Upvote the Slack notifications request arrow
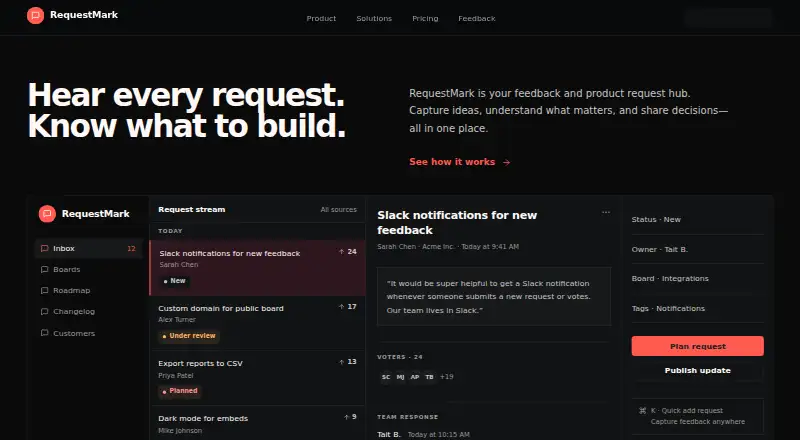Viewport: 800px width, 440px height. 341,252
